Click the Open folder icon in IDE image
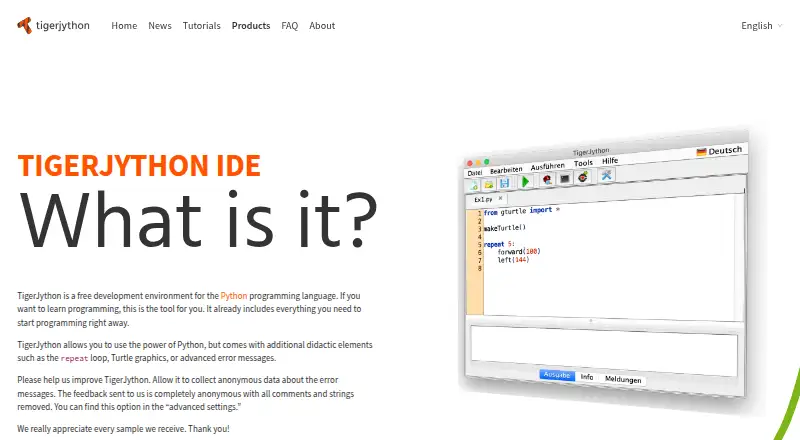The image size is (800, 440). pyautogui.click(x=489, y=184)
